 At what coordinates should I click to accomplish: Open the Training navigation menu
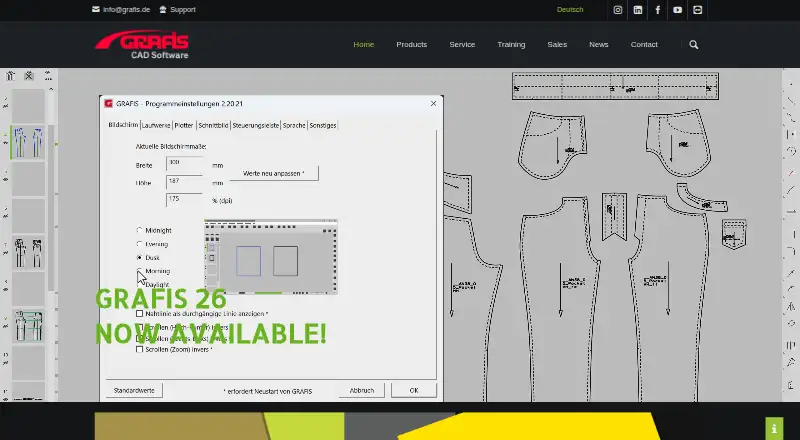click(x=511, y=44)
